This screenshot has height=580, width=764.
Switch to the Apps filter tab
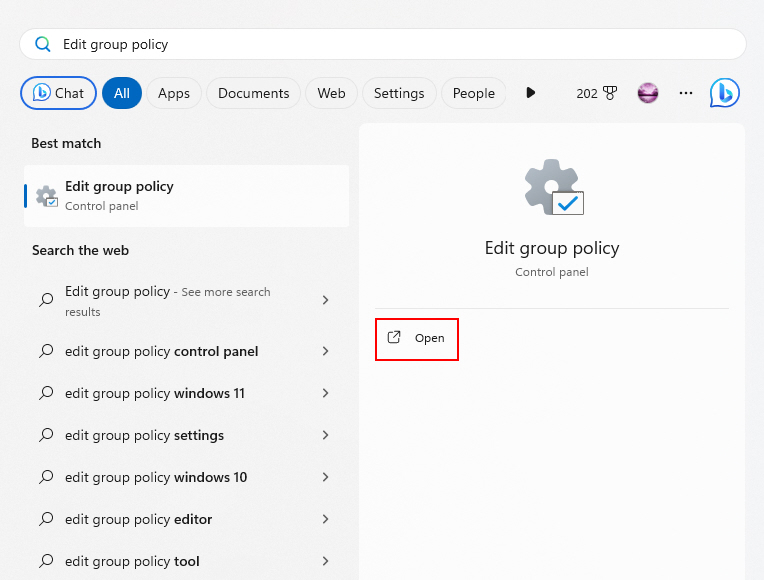click(x=174, y=93)
